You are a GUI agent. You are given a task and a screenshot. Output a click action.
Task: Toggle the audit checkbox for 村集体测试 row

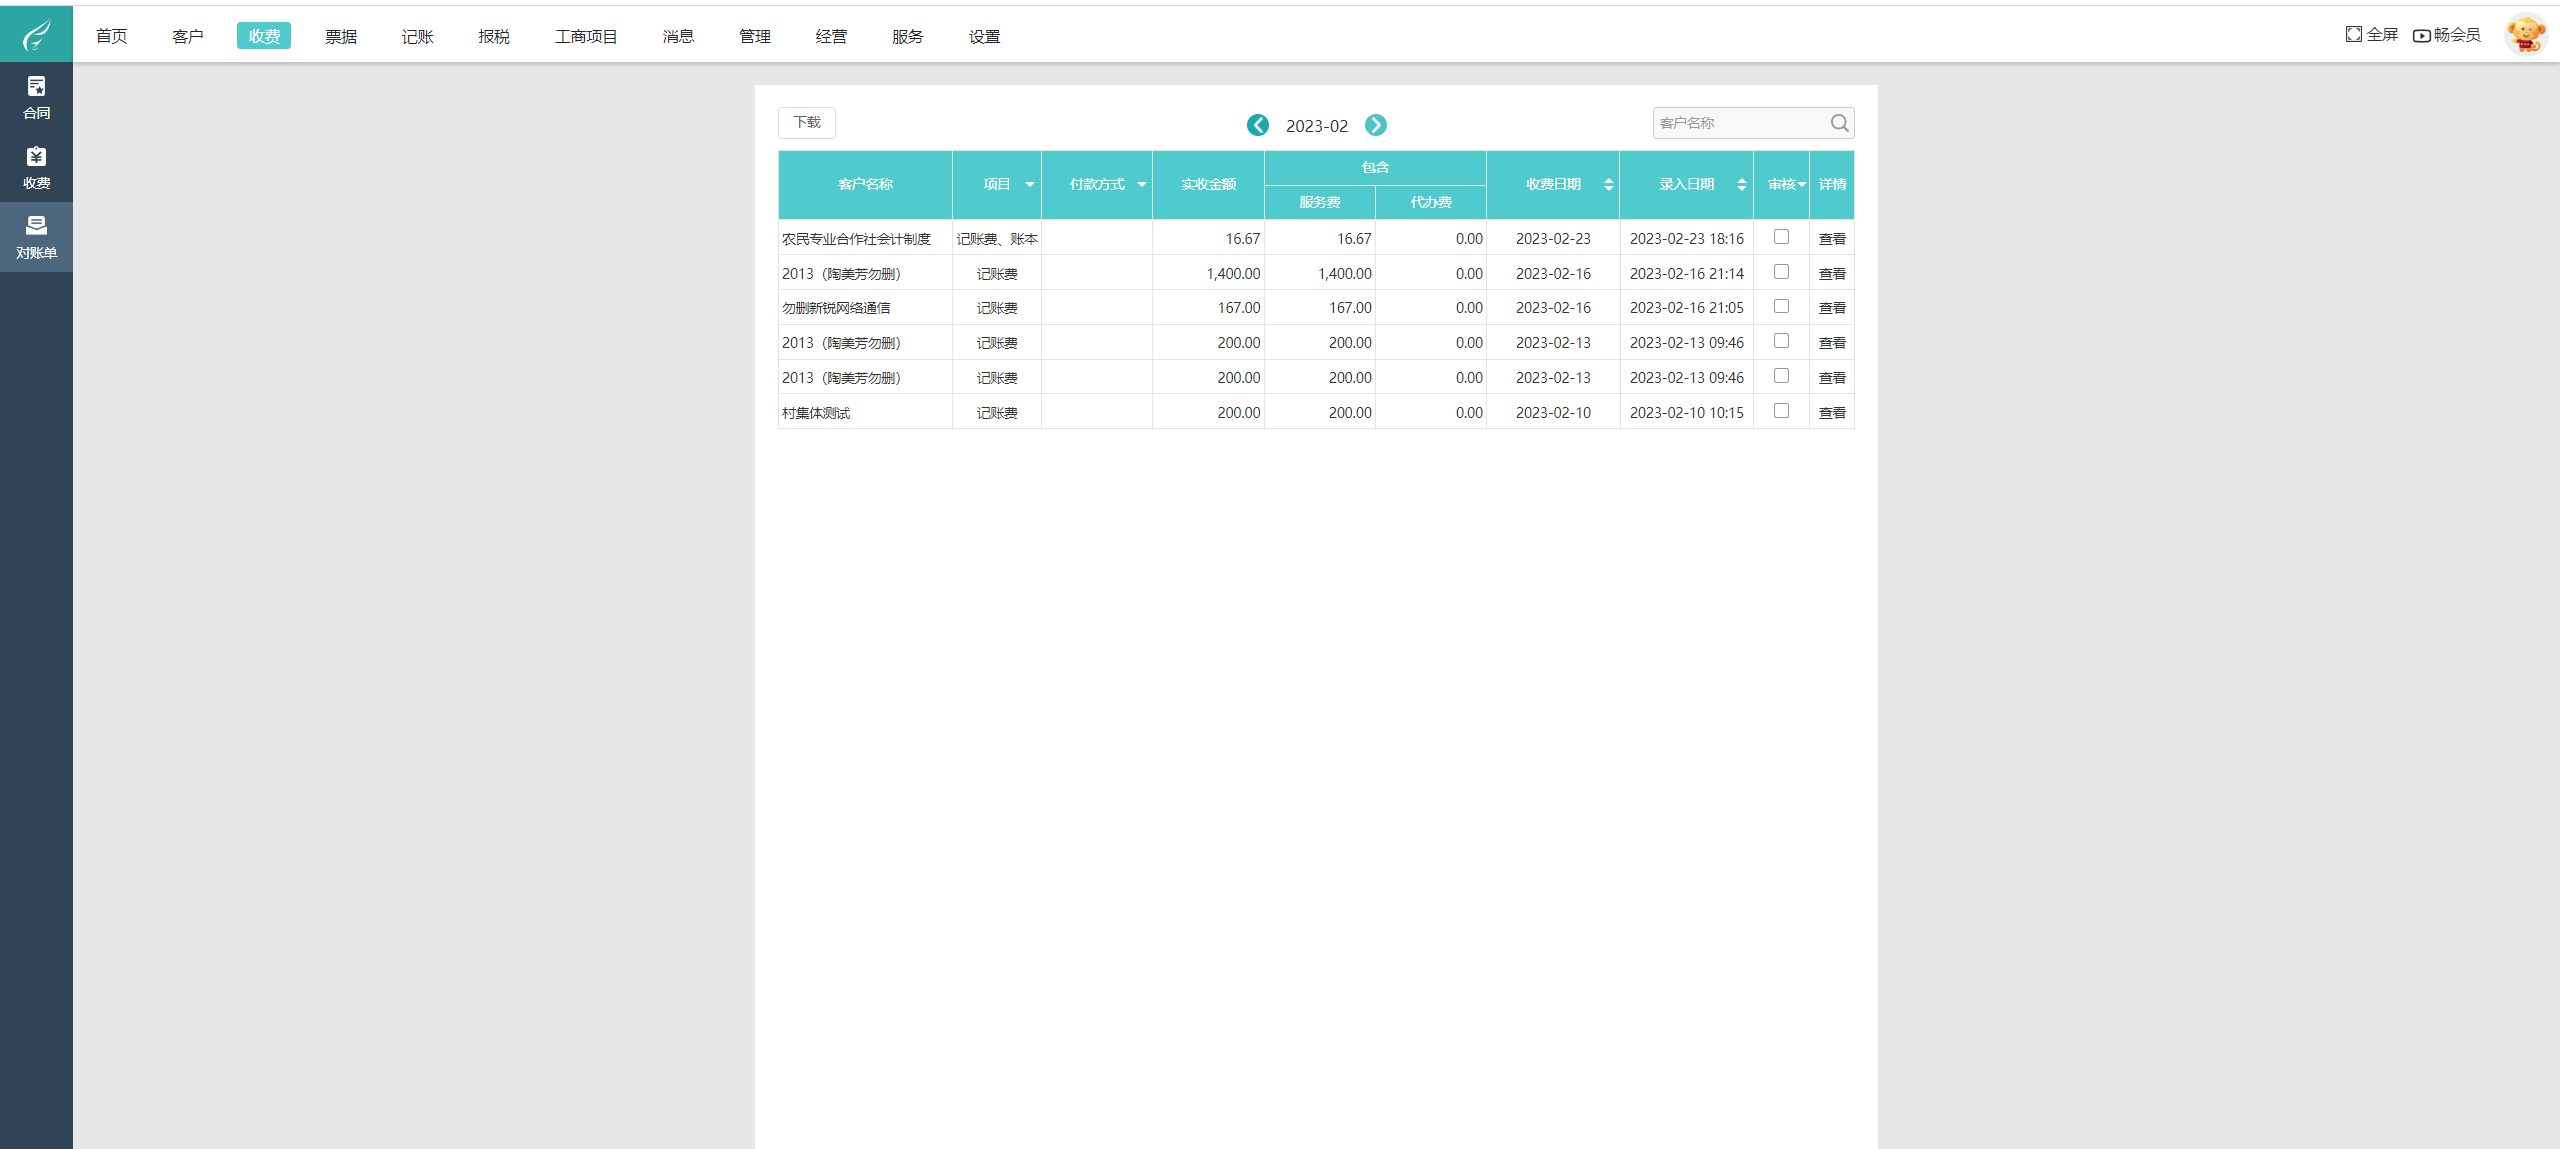click(1781, 411)
